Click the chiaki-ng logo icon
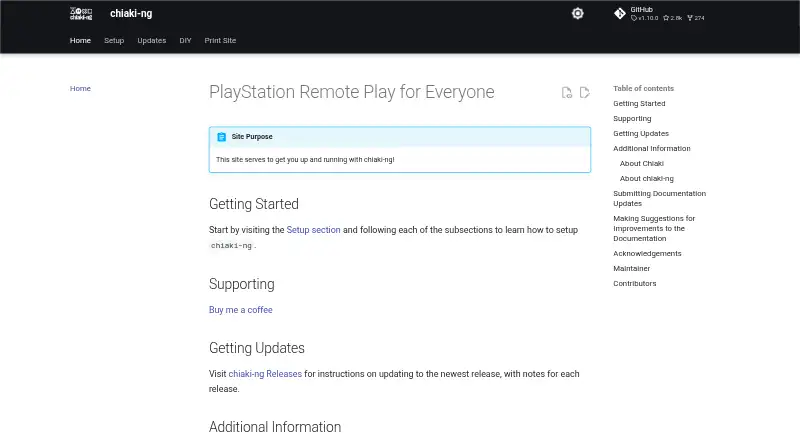This screenshot has height=440, width=800. [81, 14]
